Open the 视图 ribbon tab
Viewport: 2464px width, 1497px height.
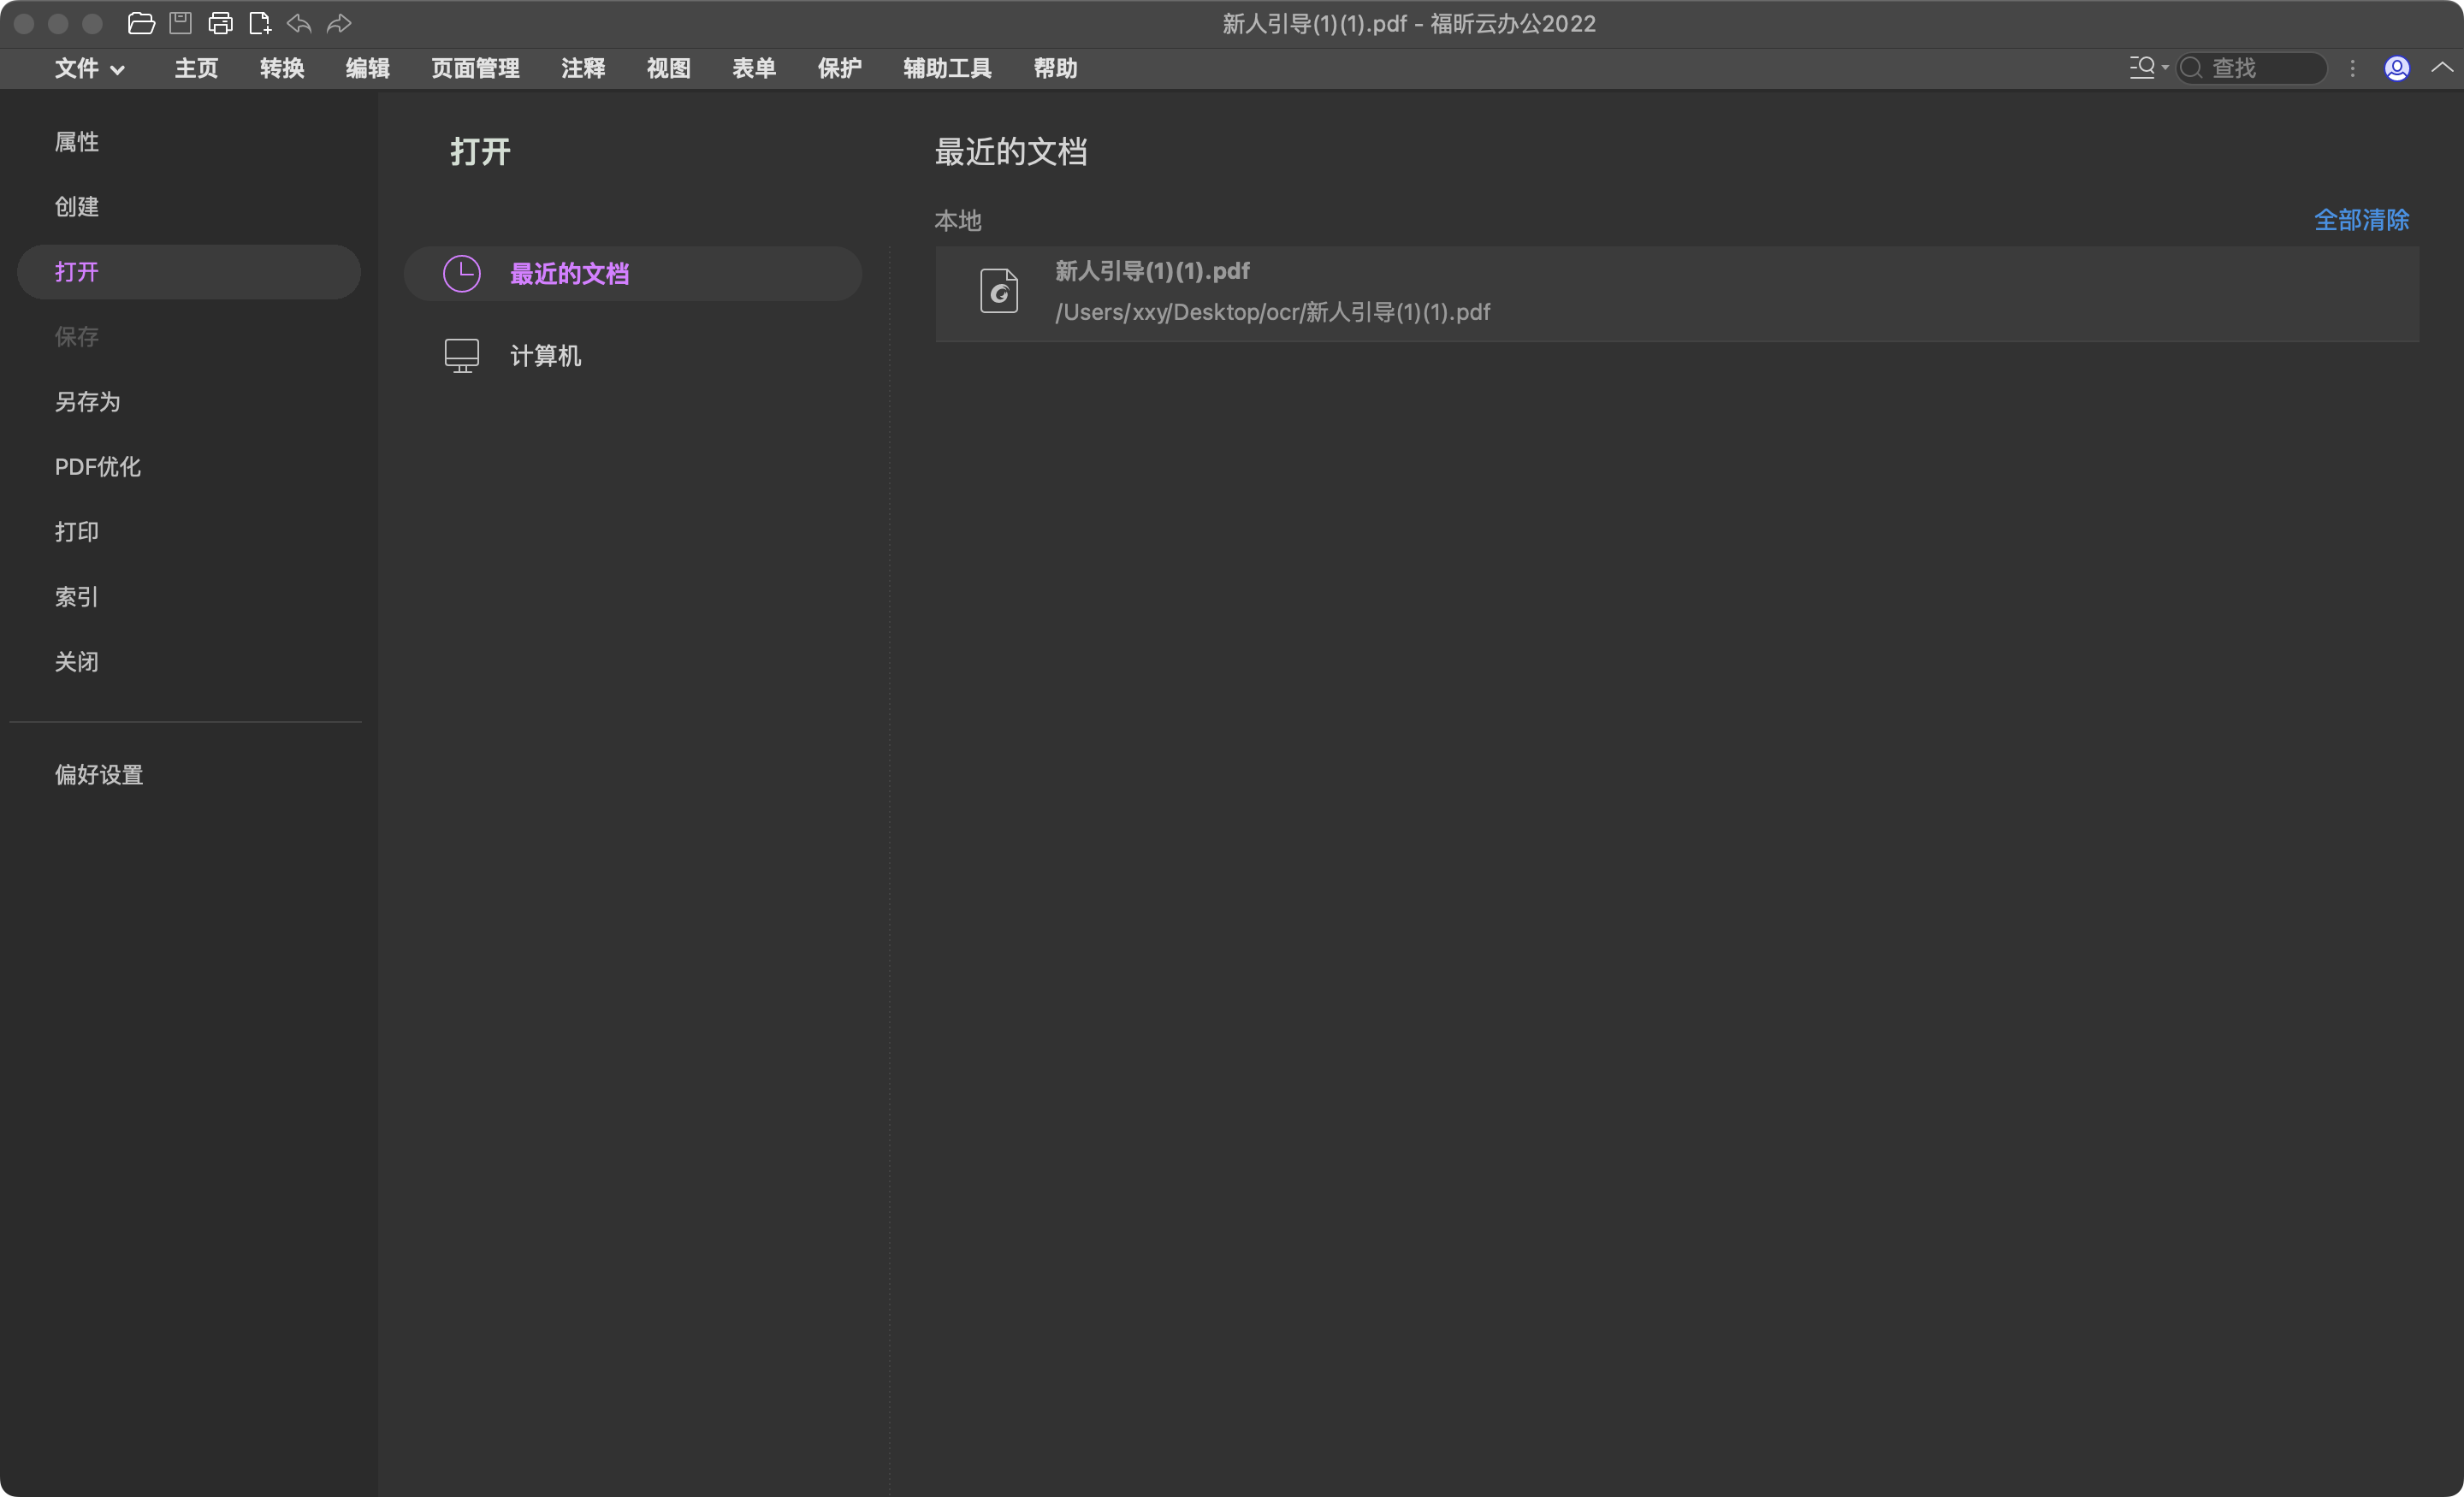coord(668,68)
